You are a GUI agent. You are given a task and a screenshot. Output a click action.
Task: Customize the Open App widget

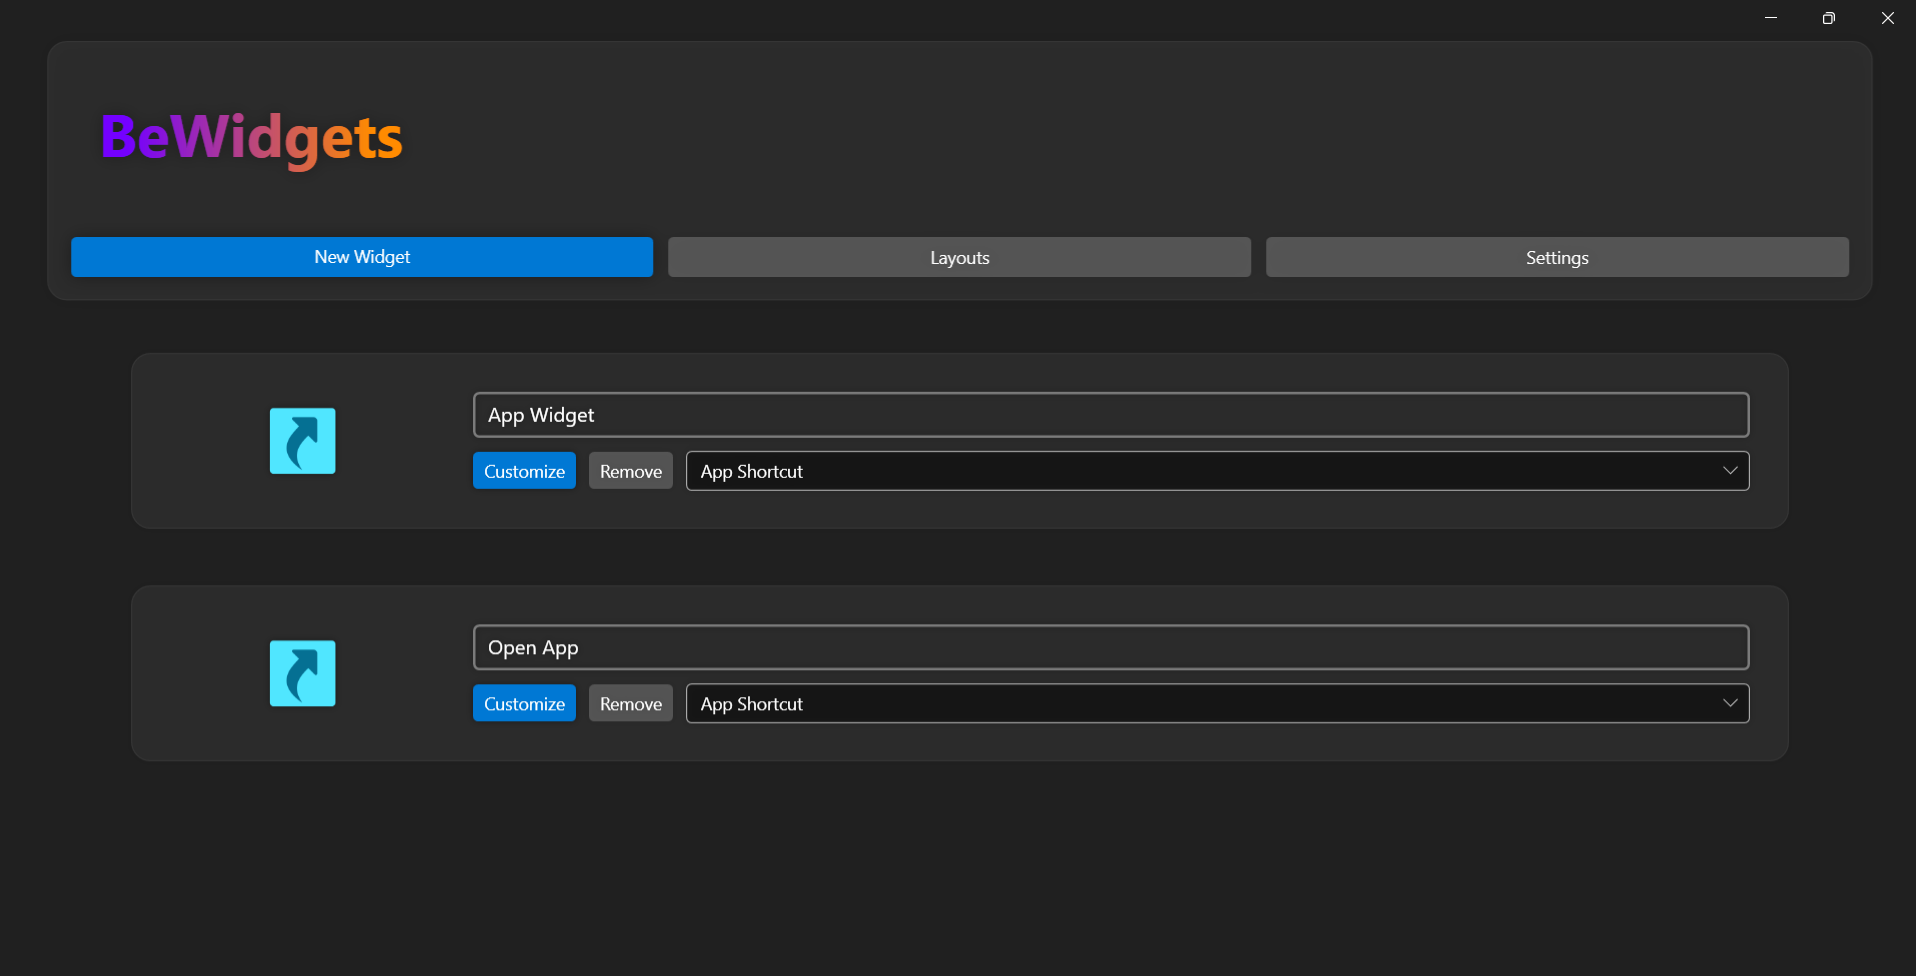click(523, 703)
